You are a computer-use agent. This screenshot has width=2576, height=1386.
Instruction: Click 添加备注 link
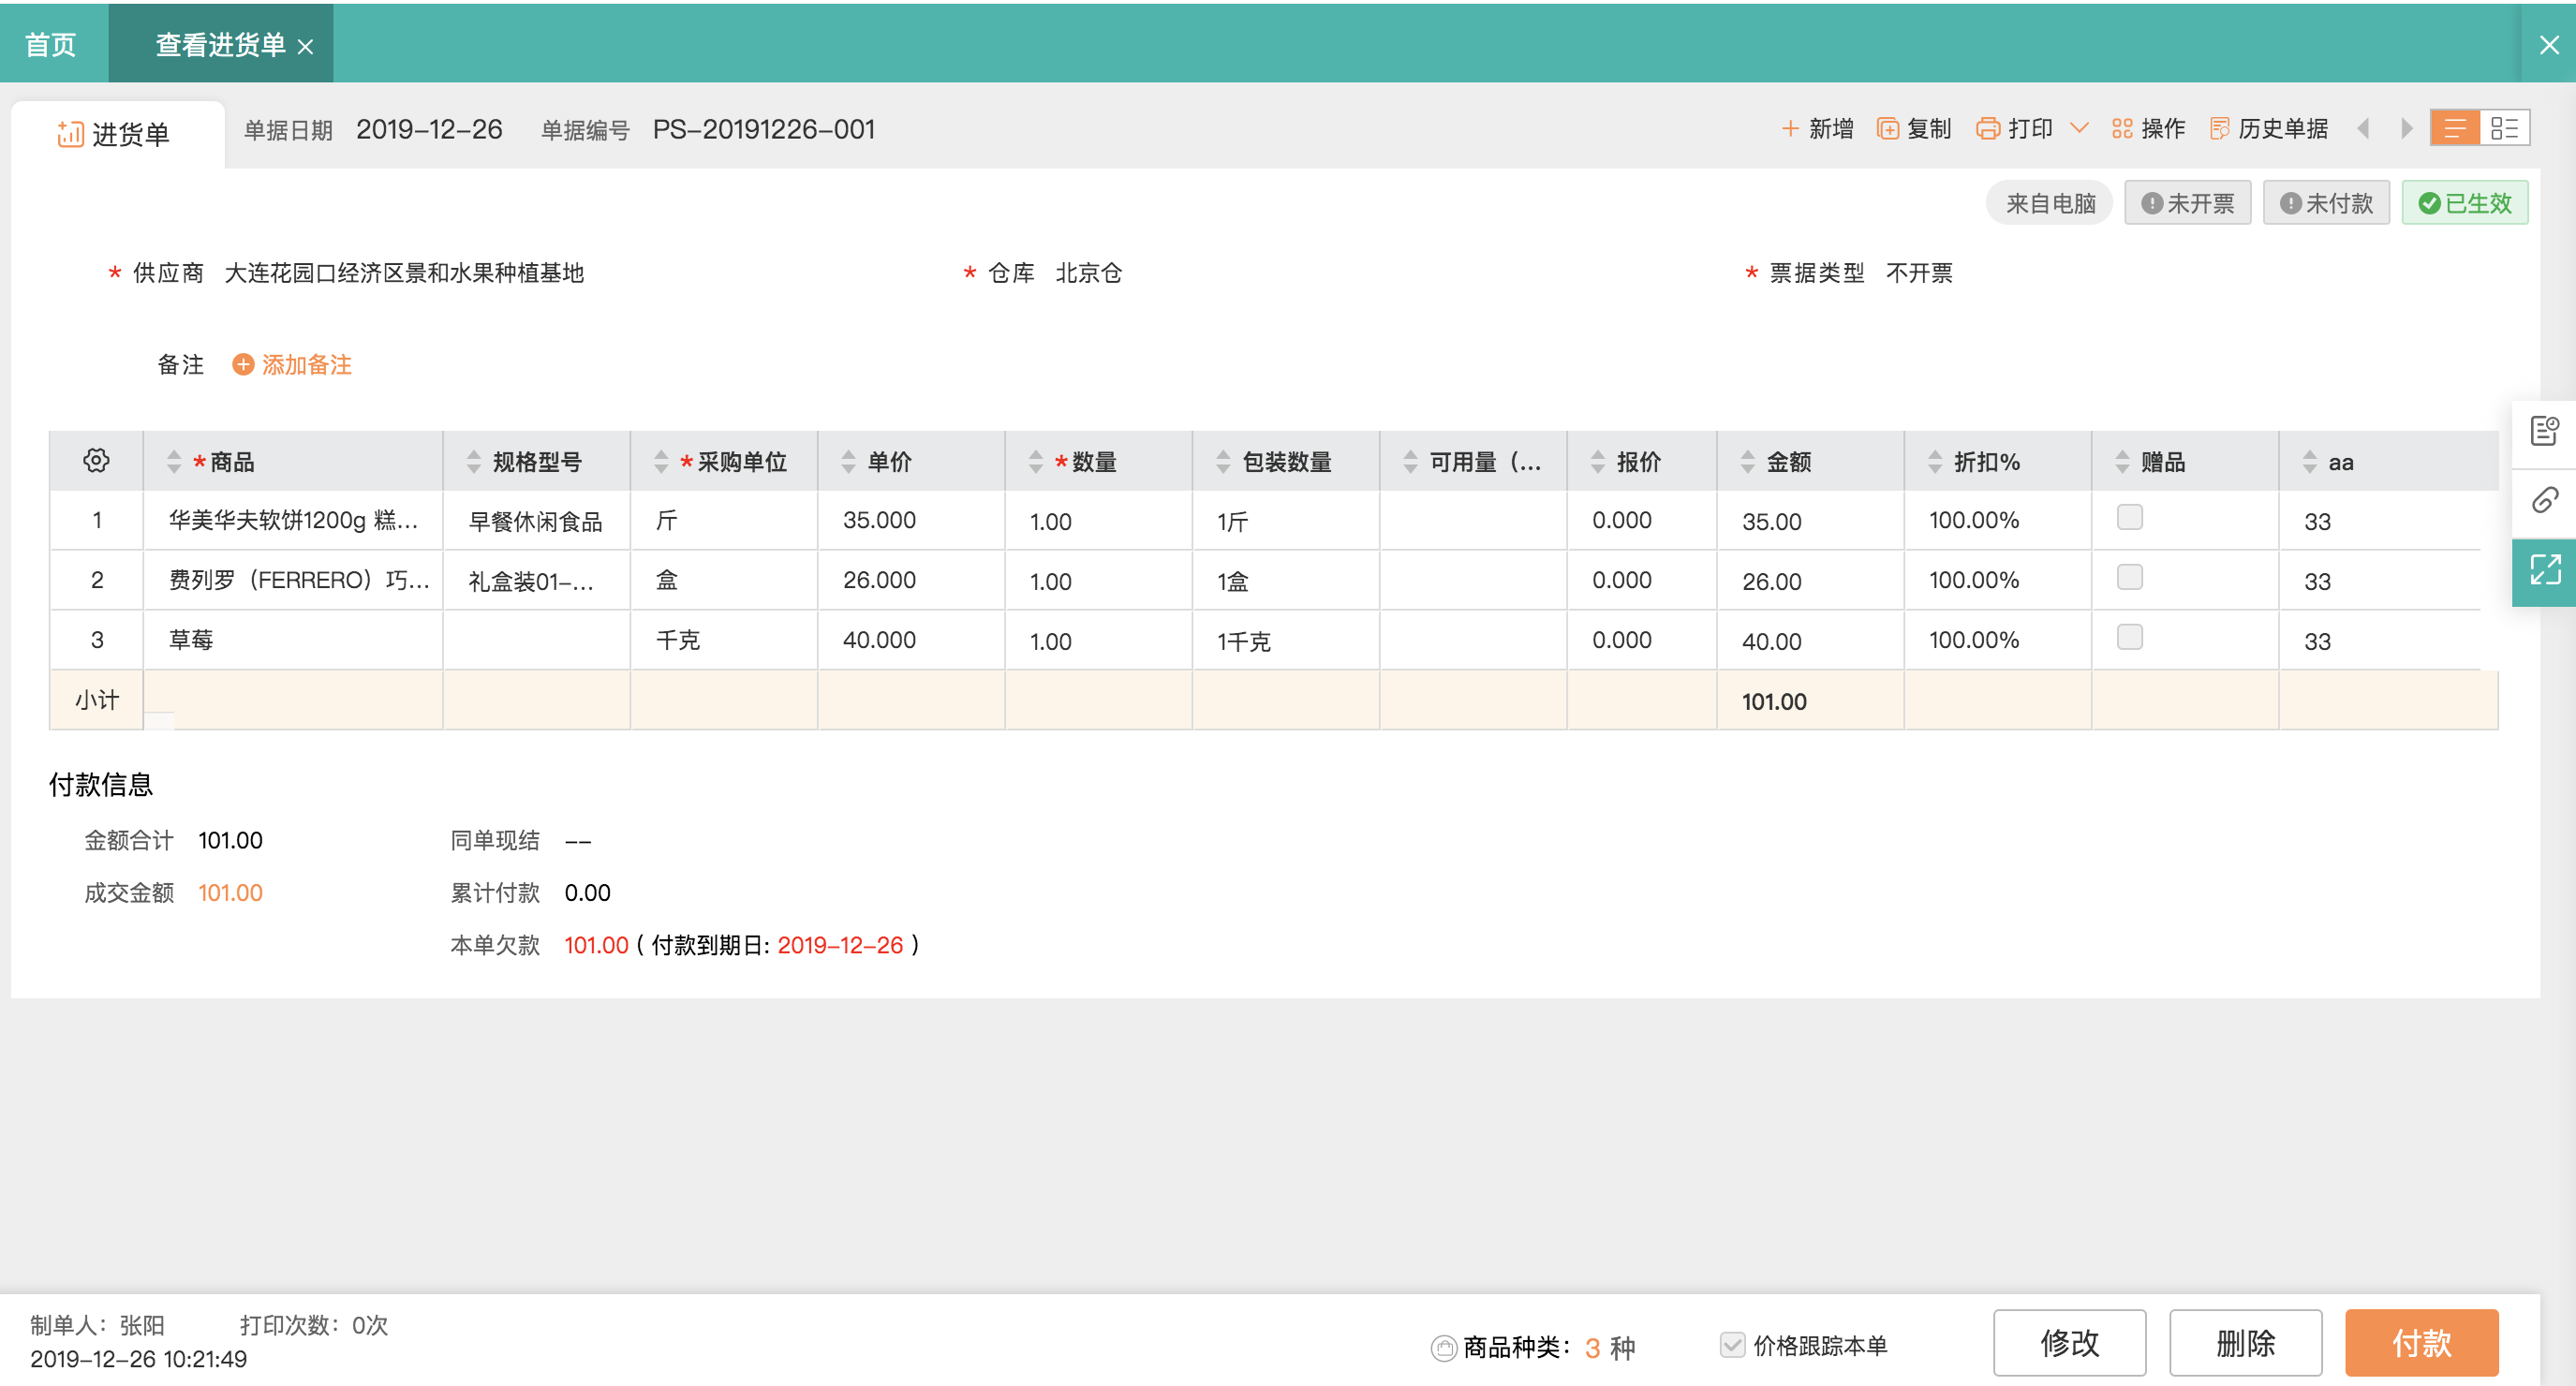click(292, 361)
